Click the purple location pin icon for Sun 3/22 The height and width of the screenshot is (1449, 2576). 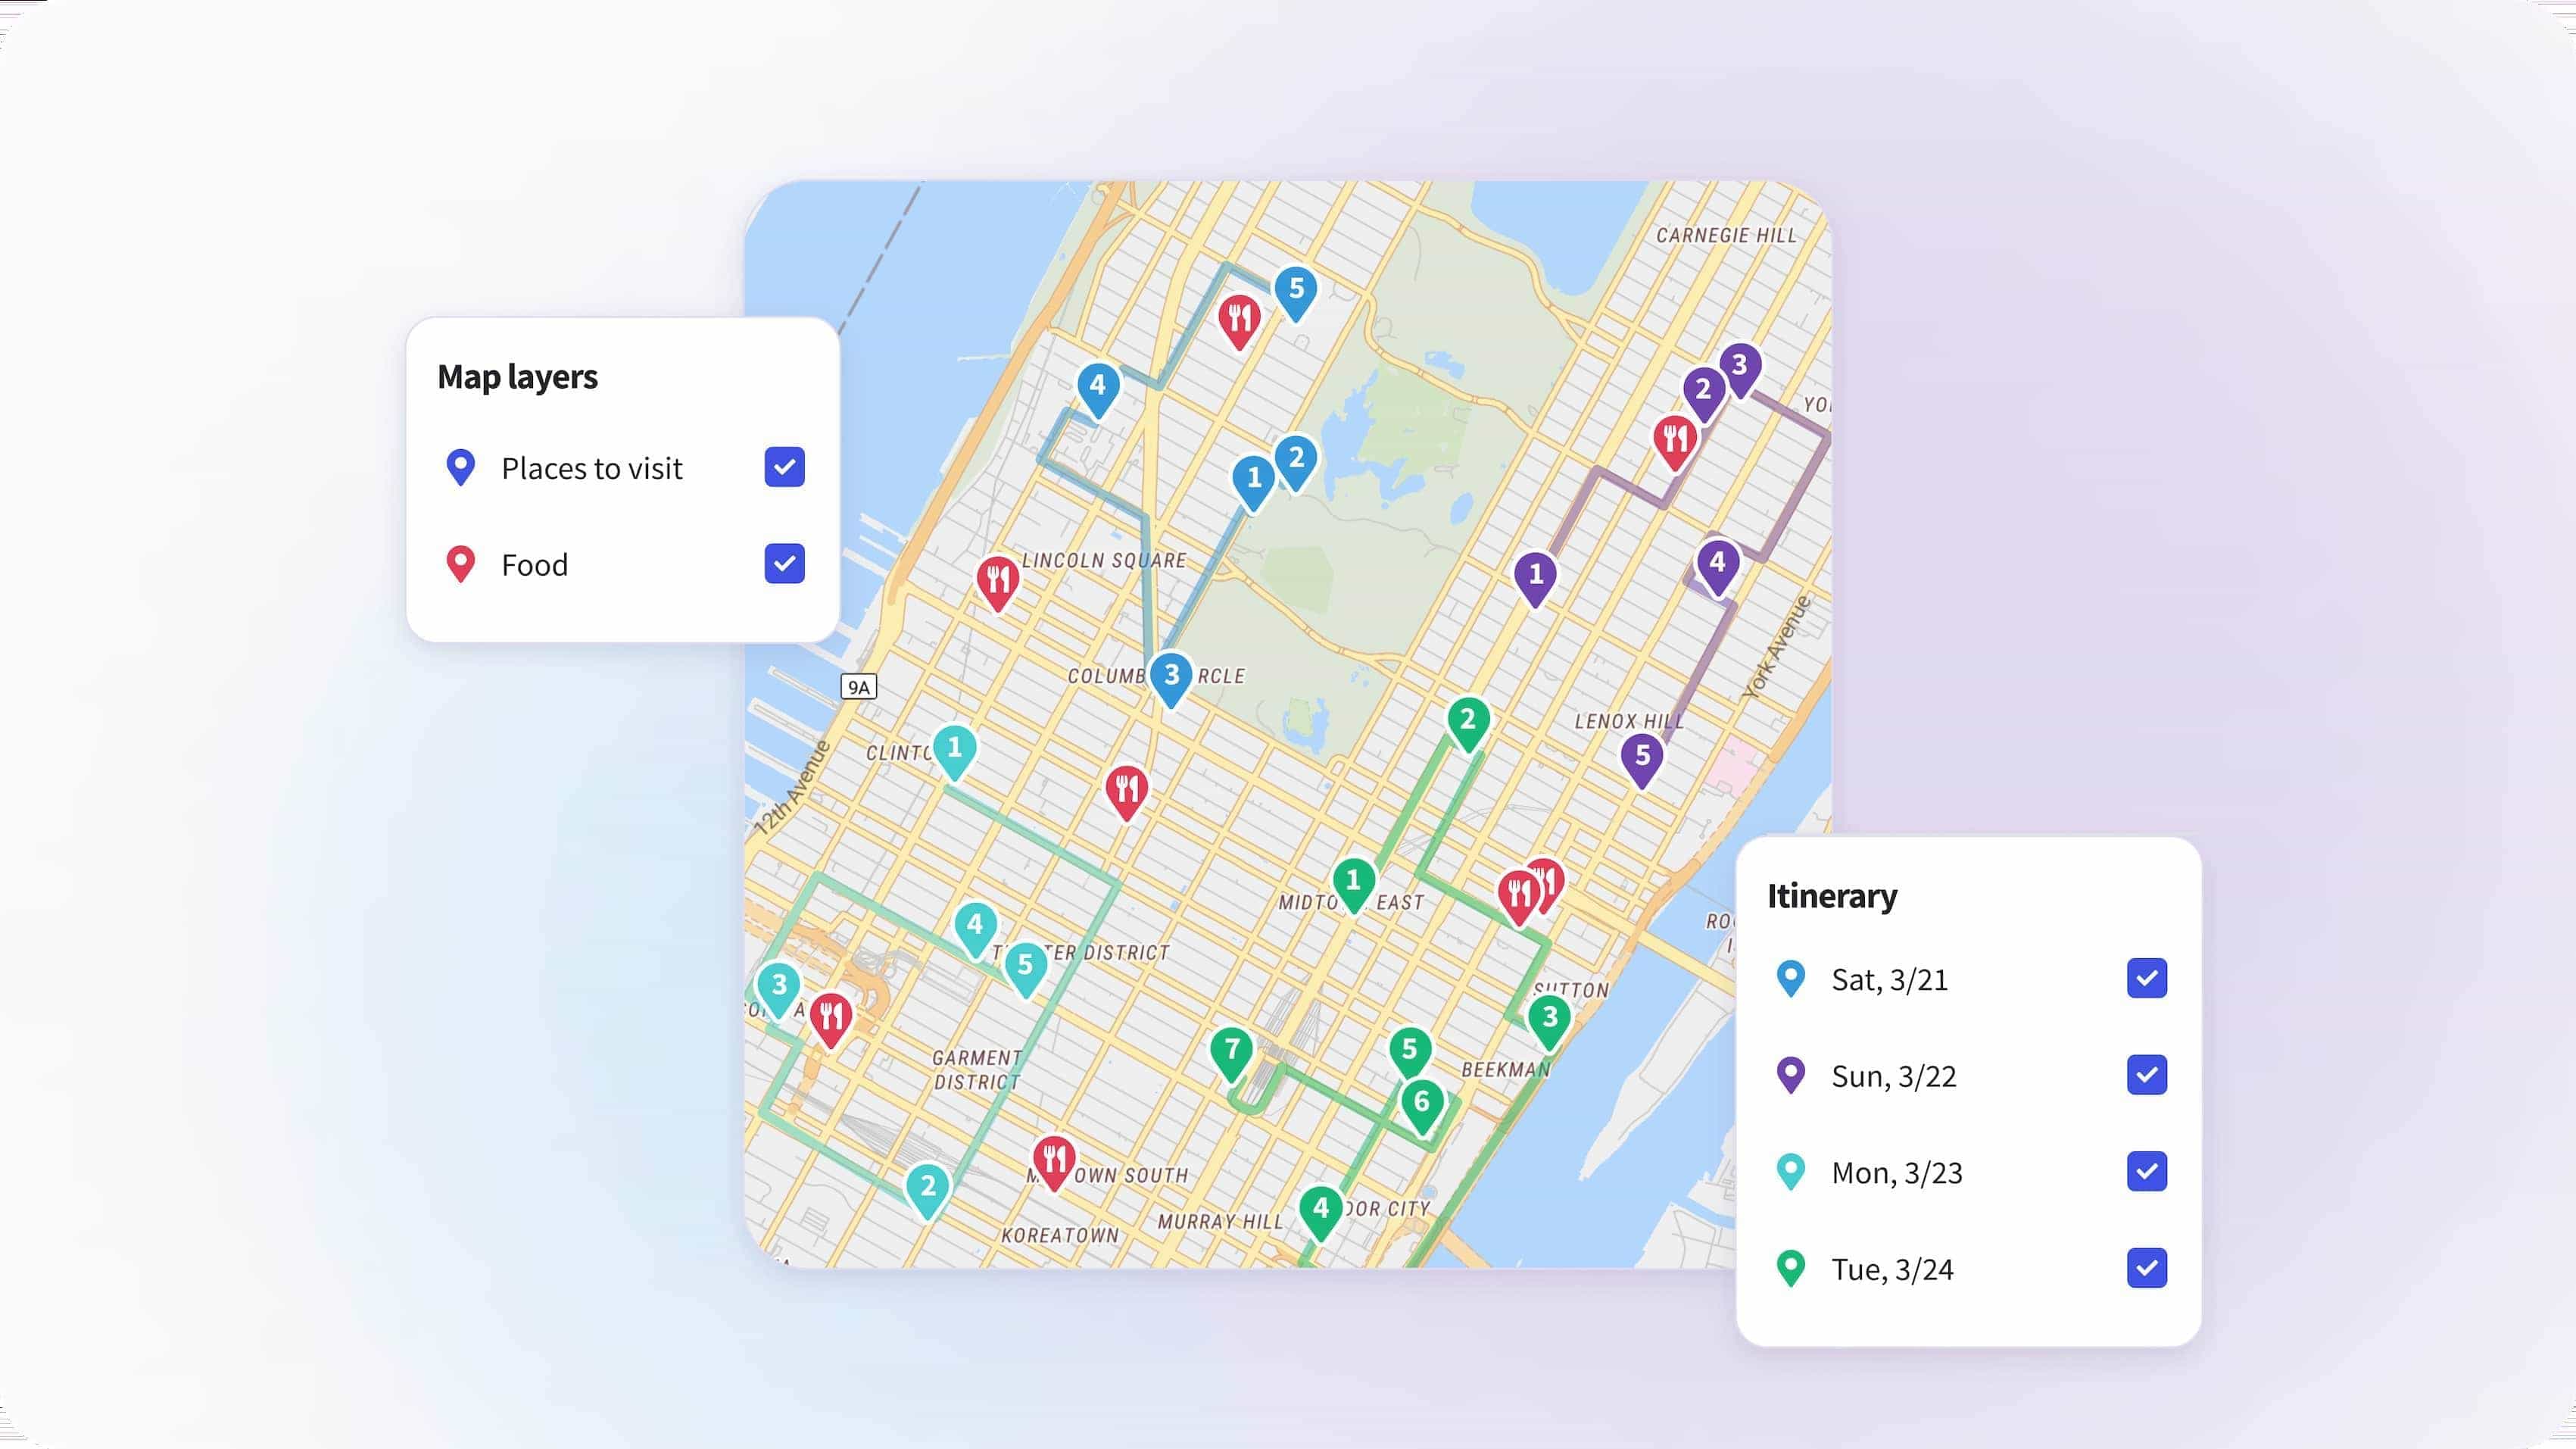1792,1076
